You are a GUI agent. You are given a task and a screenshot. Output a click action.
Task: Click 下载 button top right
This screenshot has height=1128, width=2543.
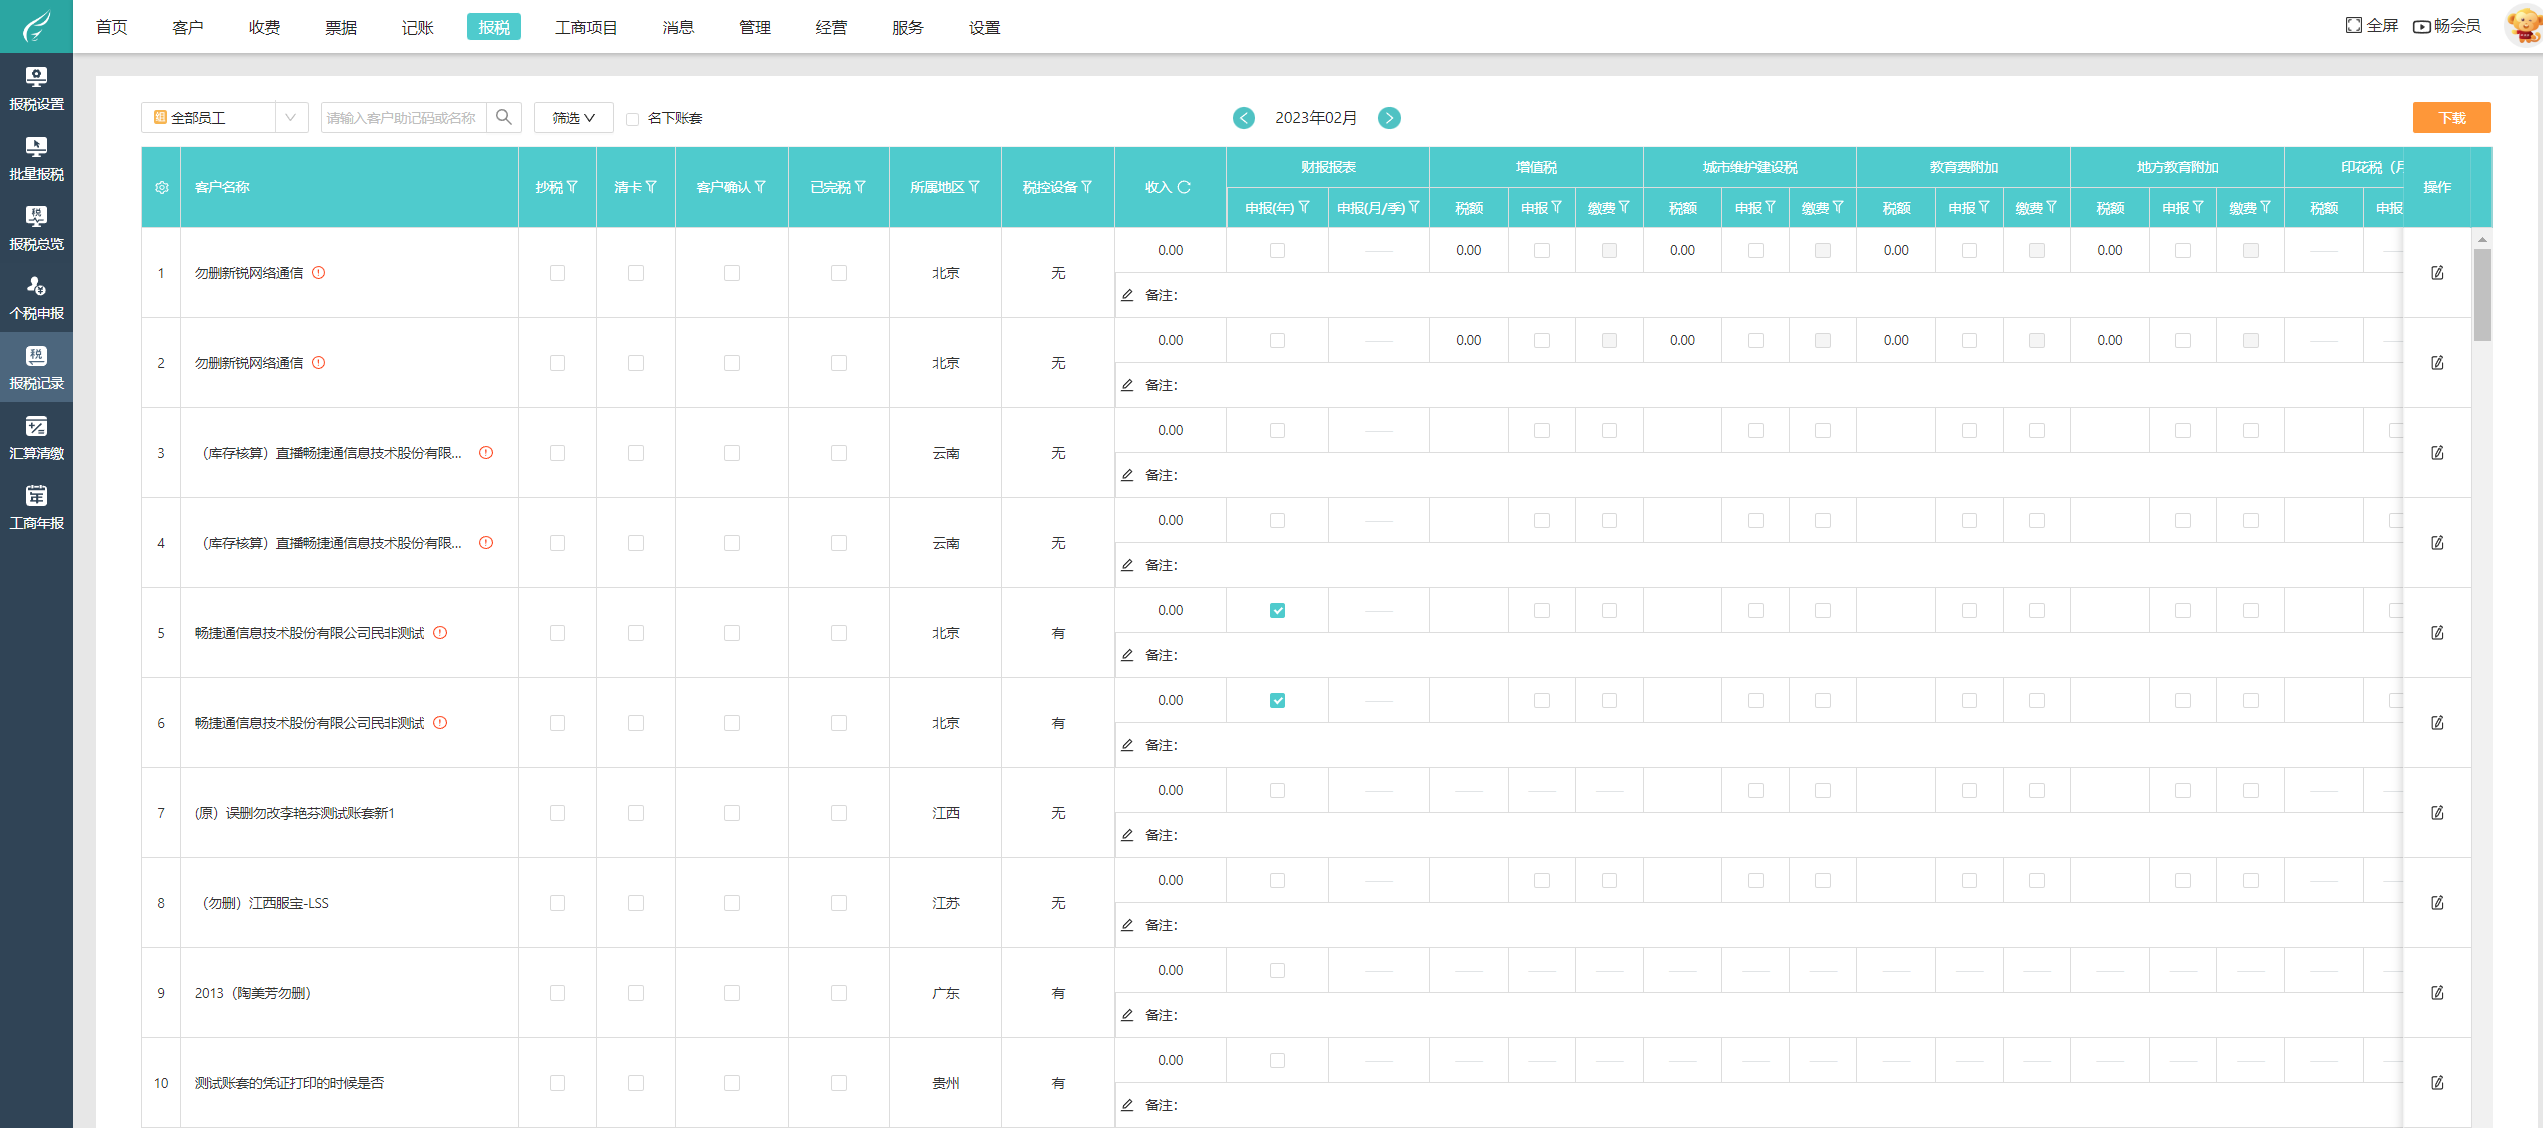click(x=2449, y=117)
